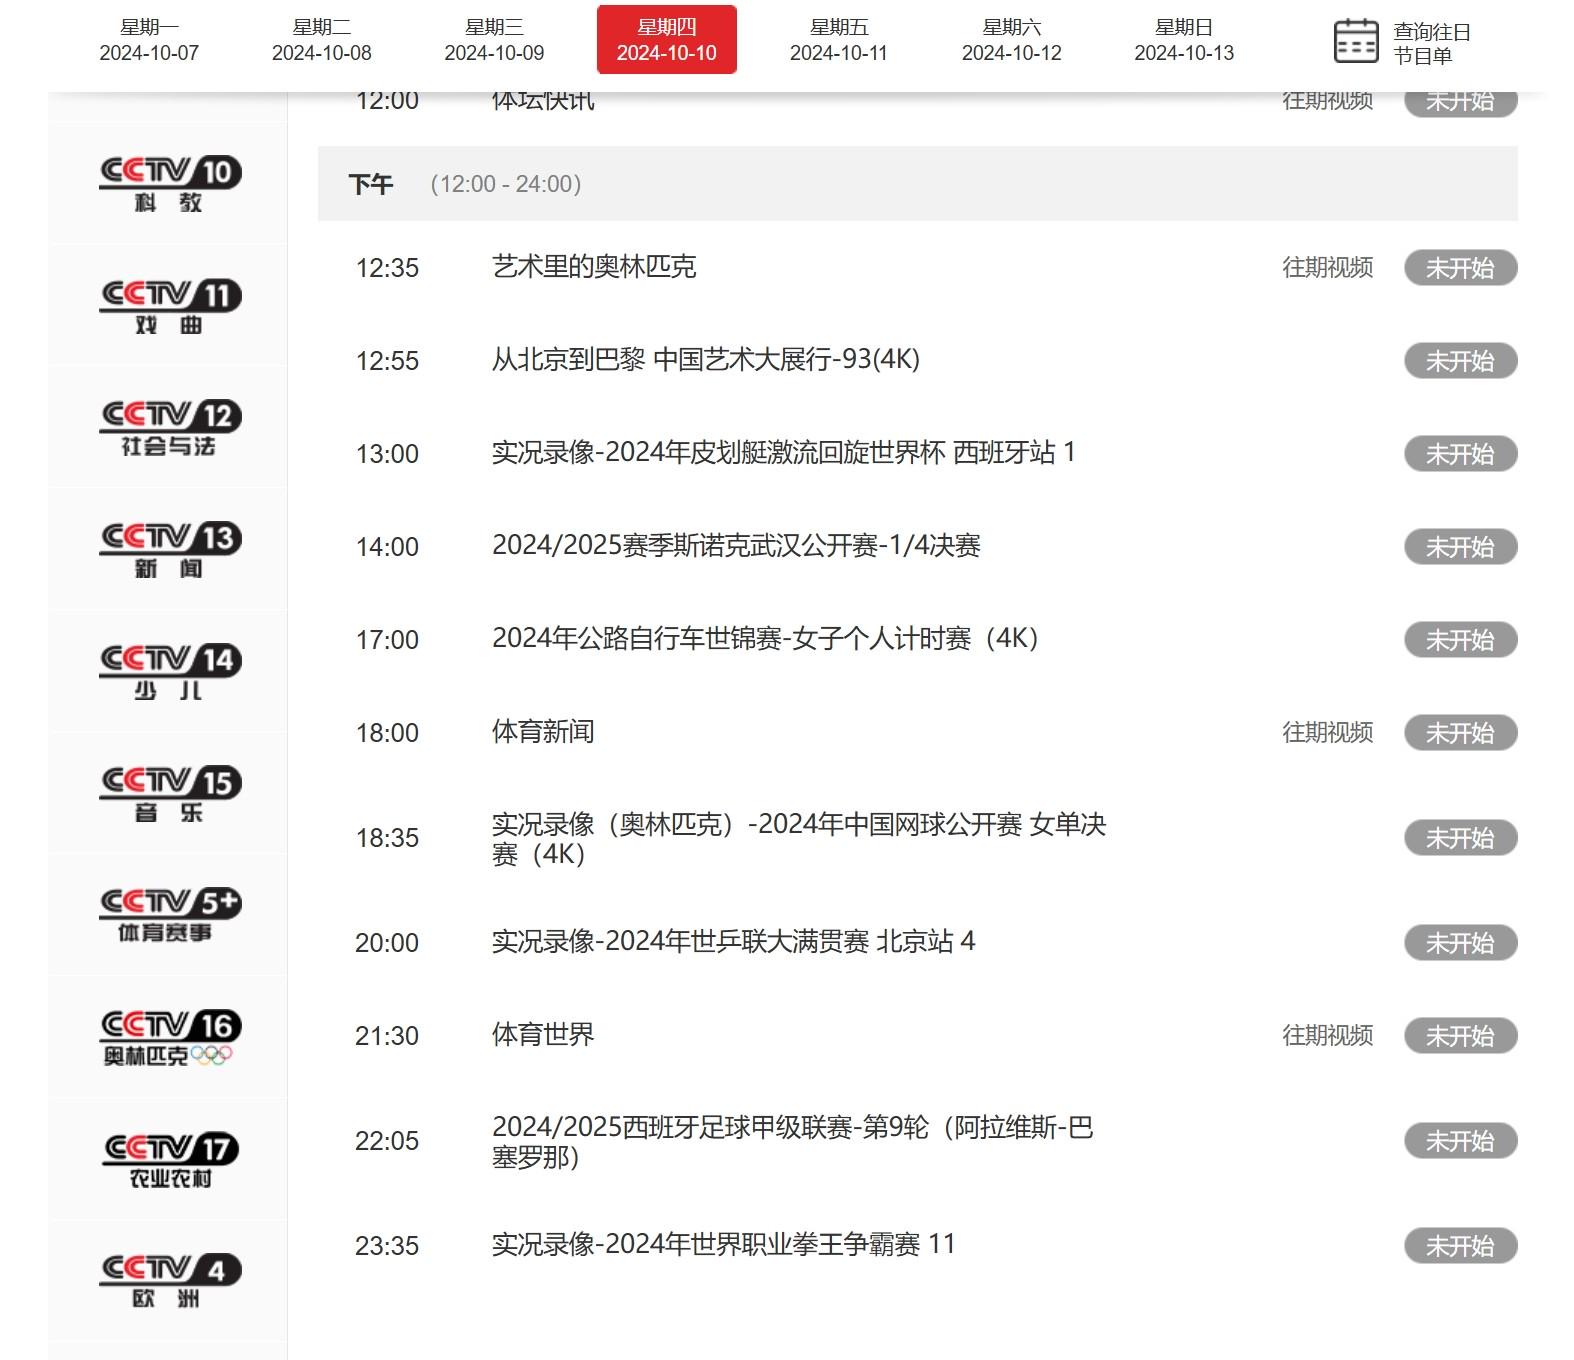Choose the CCTV-5+ sports events logo

click(x=169, y=916)
